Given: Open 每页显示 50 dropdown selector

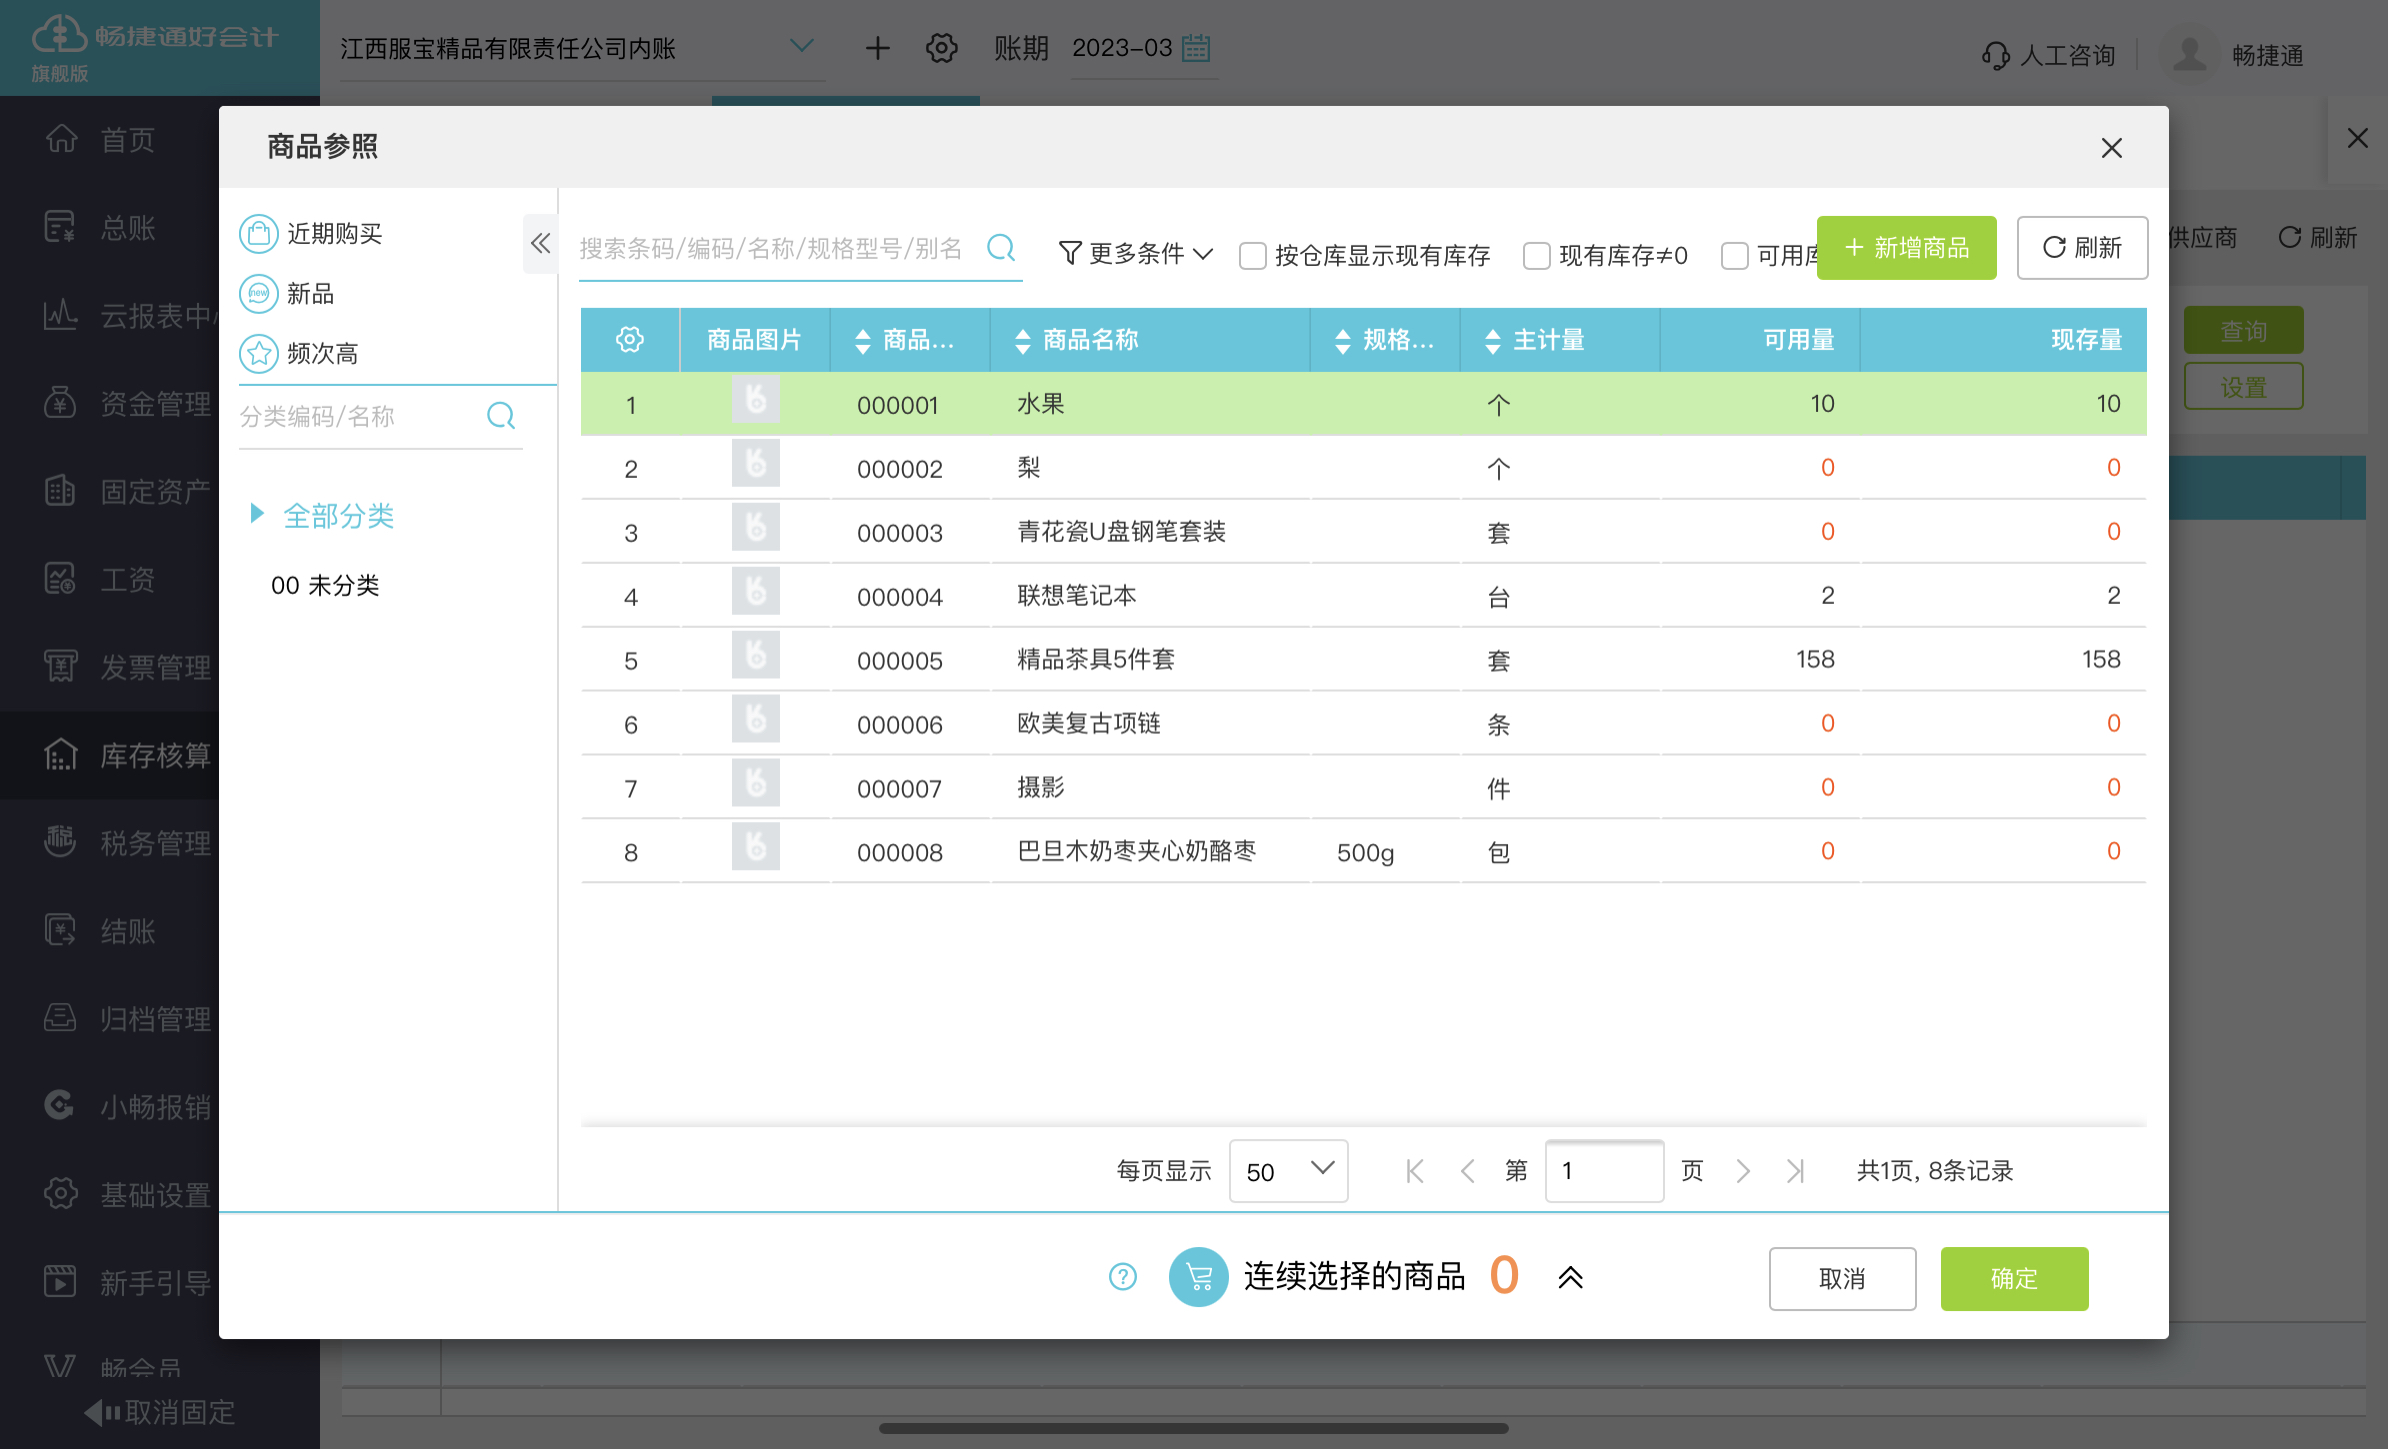Looking at the screenshot, I should (x=1286, y=1171).
